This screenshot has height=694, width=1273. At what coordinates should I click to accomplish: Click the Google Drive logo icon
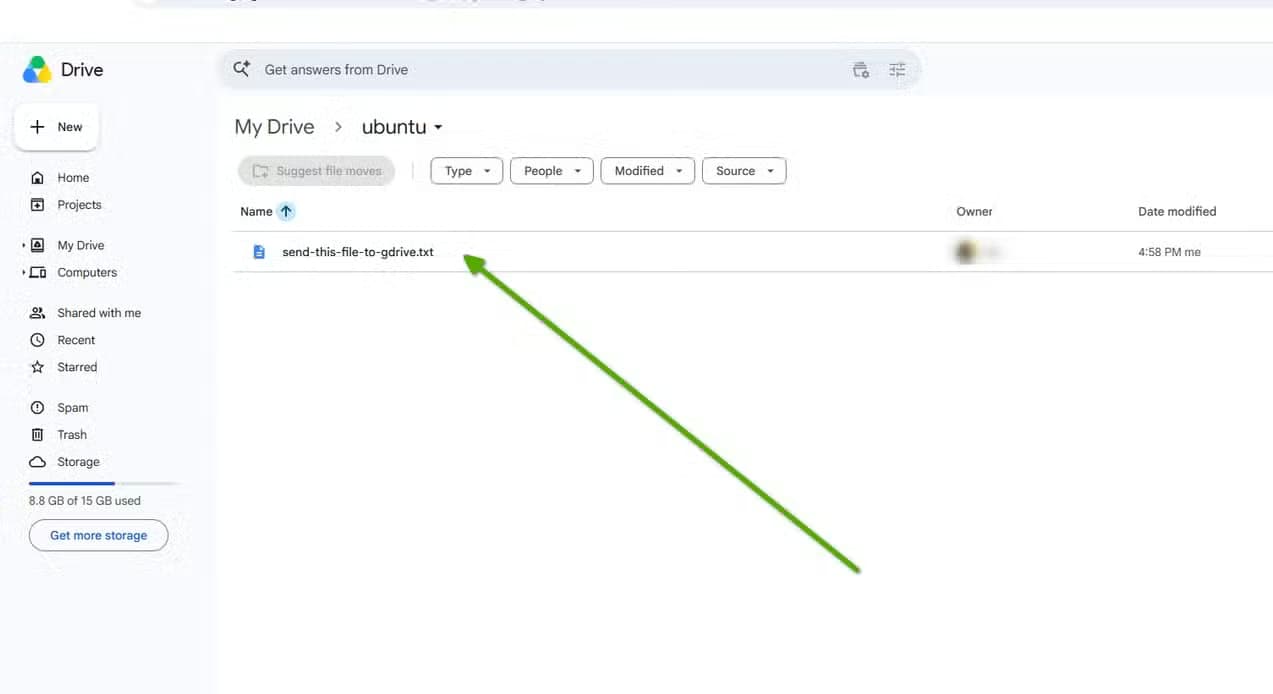(x=37, y=70)
